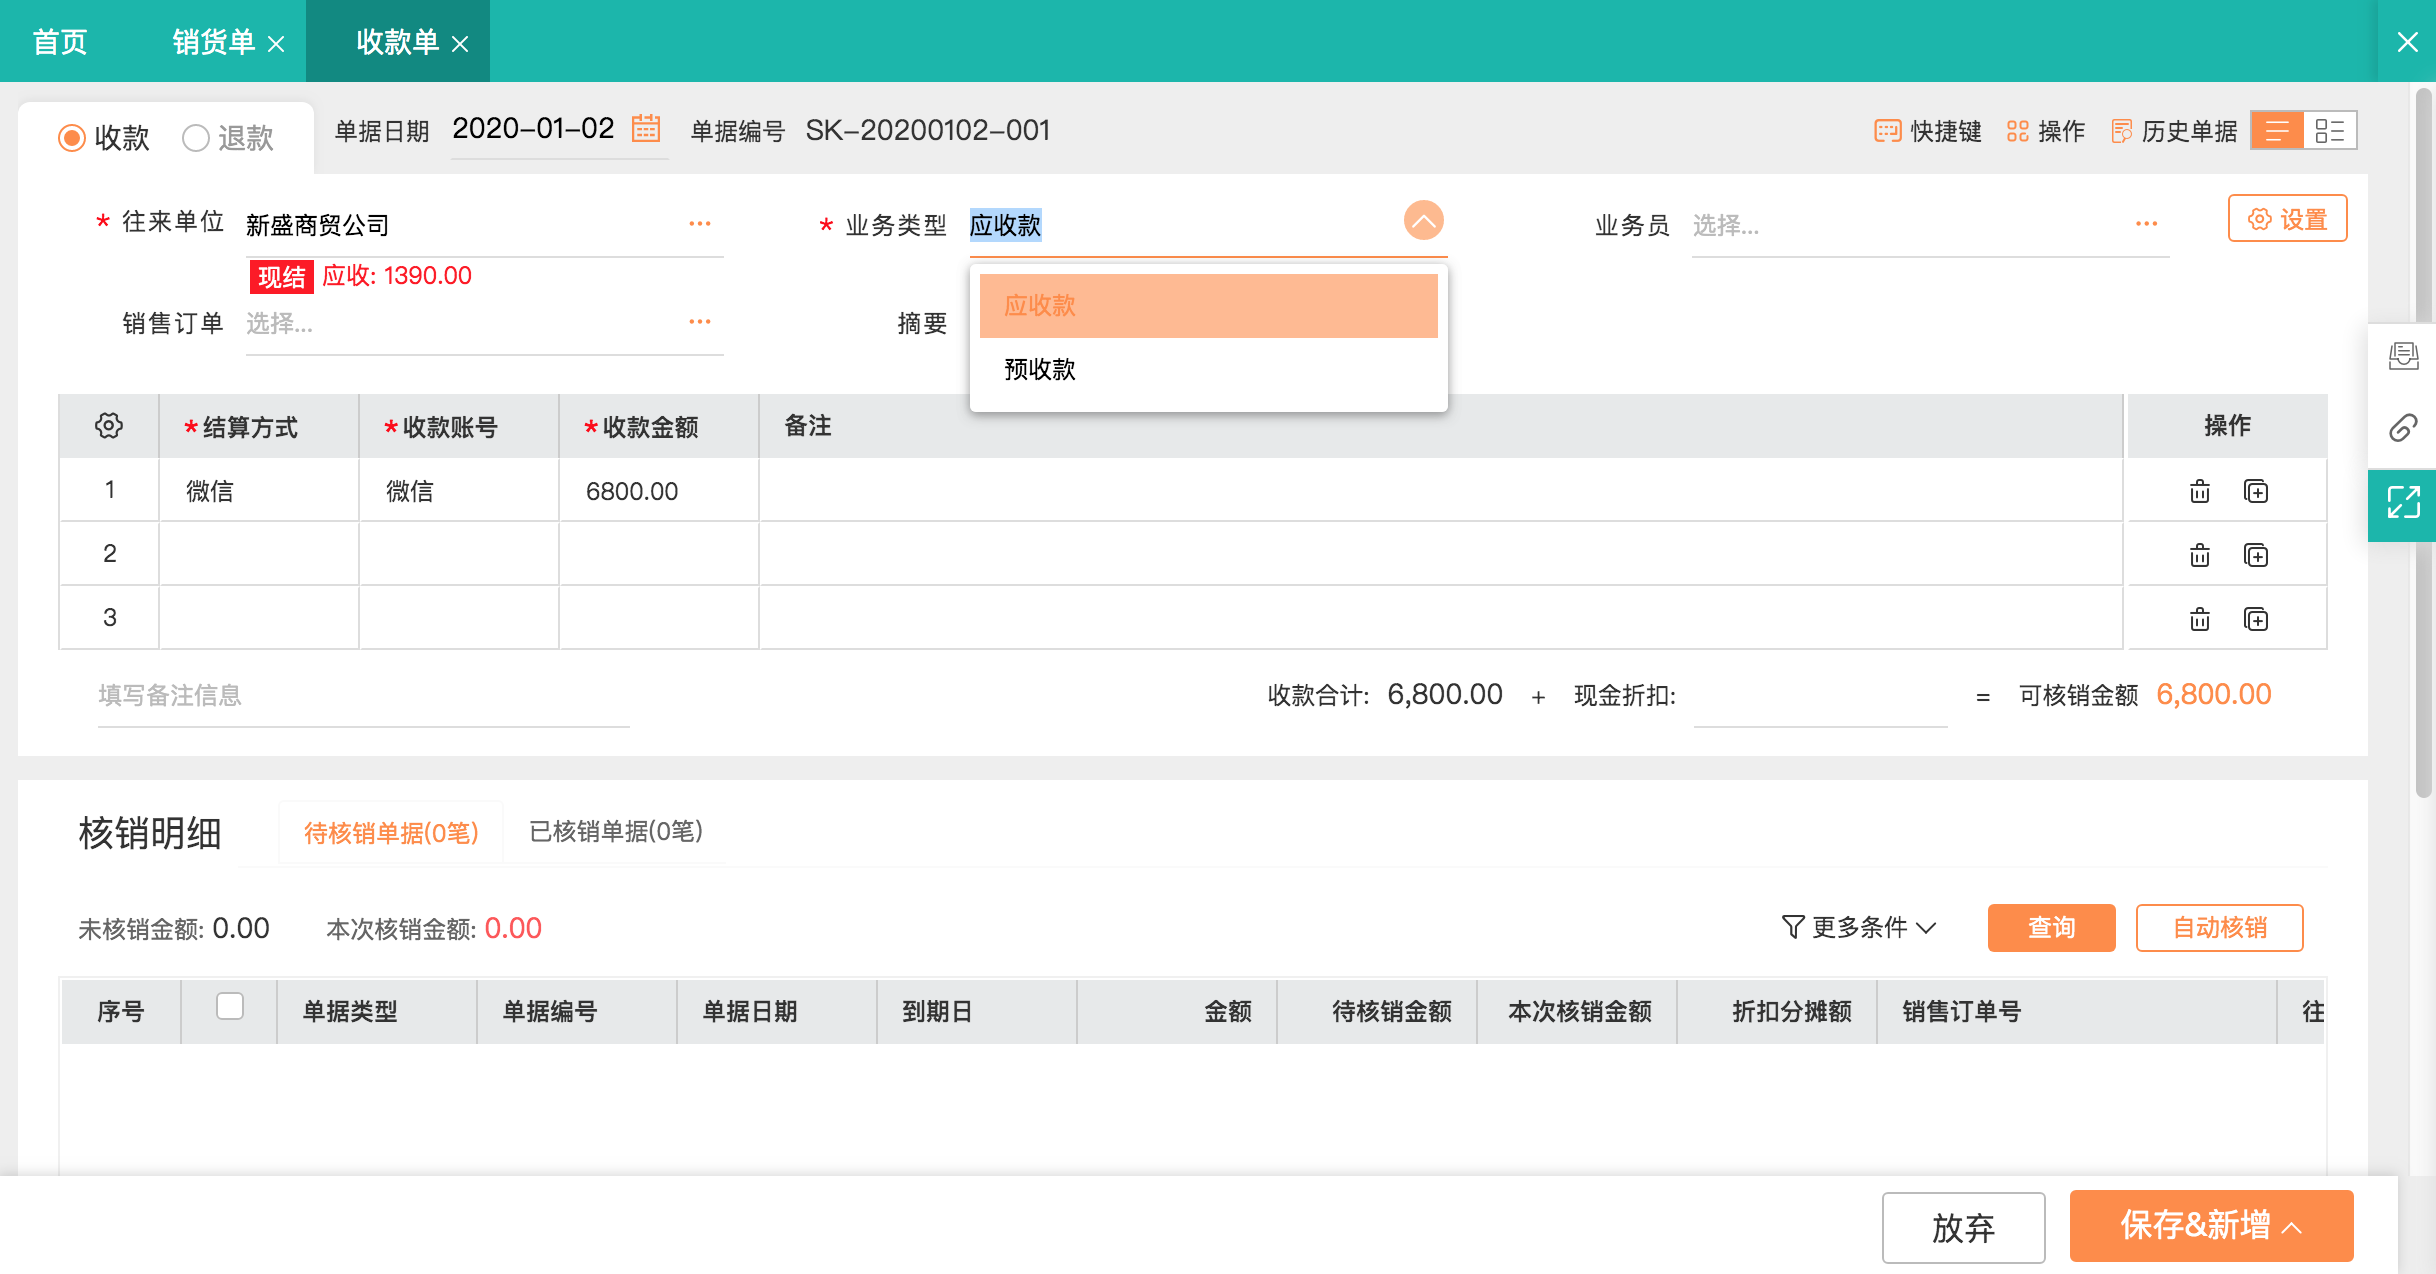Click the settings gear 设置 icon
2436x1274 pixels.
pos(2289,224)
